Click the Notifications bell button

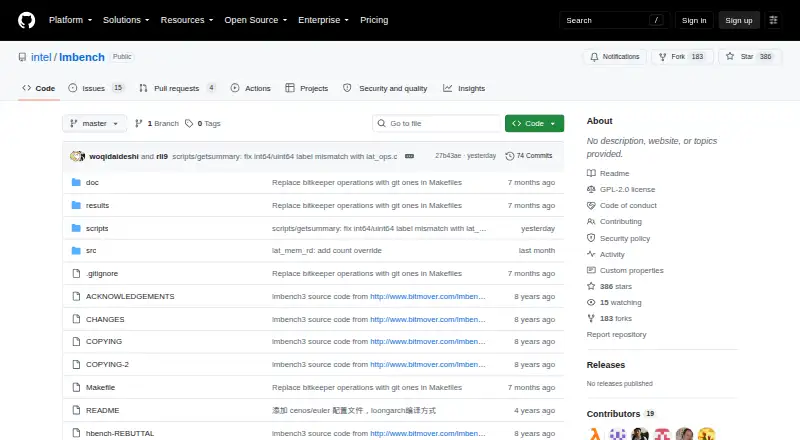pyautogui.click(x=615, y=57)
